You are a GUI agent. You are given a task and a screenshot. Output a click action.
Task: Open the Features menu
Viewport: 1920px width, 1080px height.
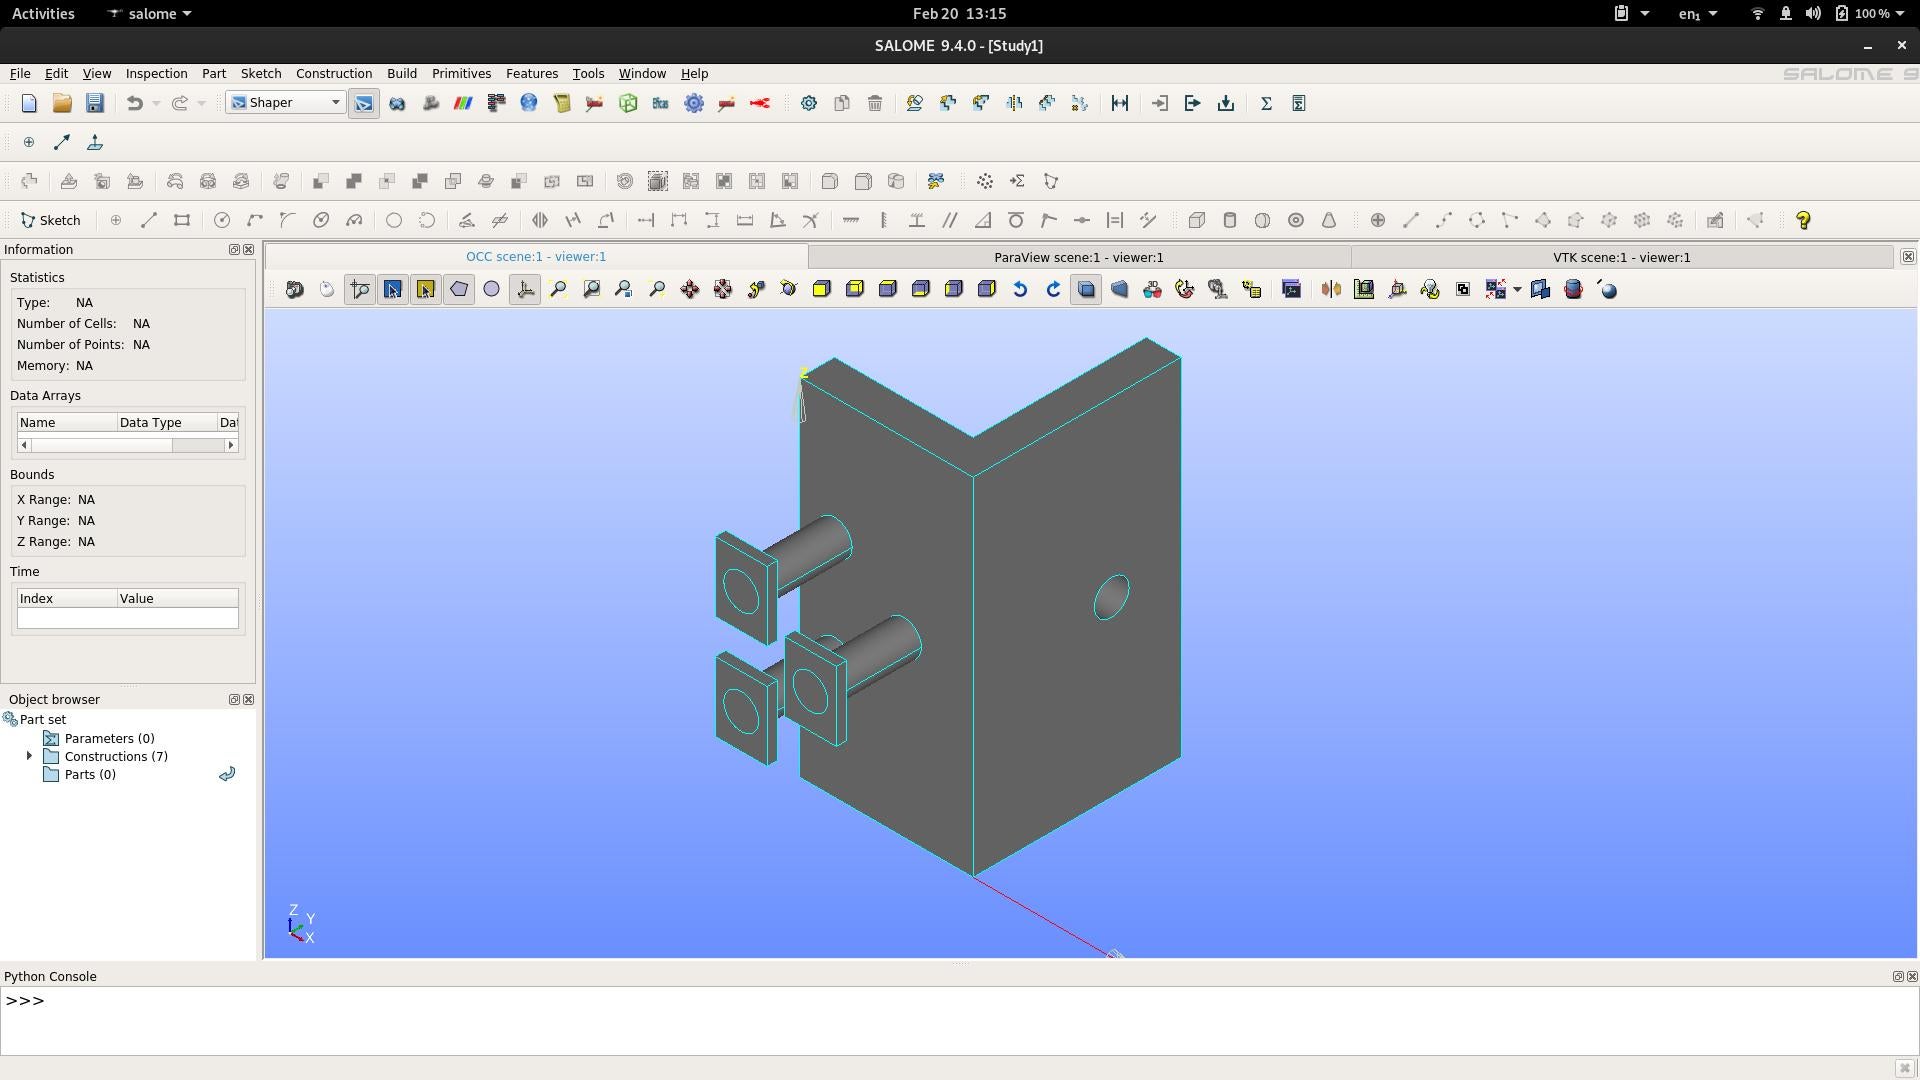tap(530, 73)
